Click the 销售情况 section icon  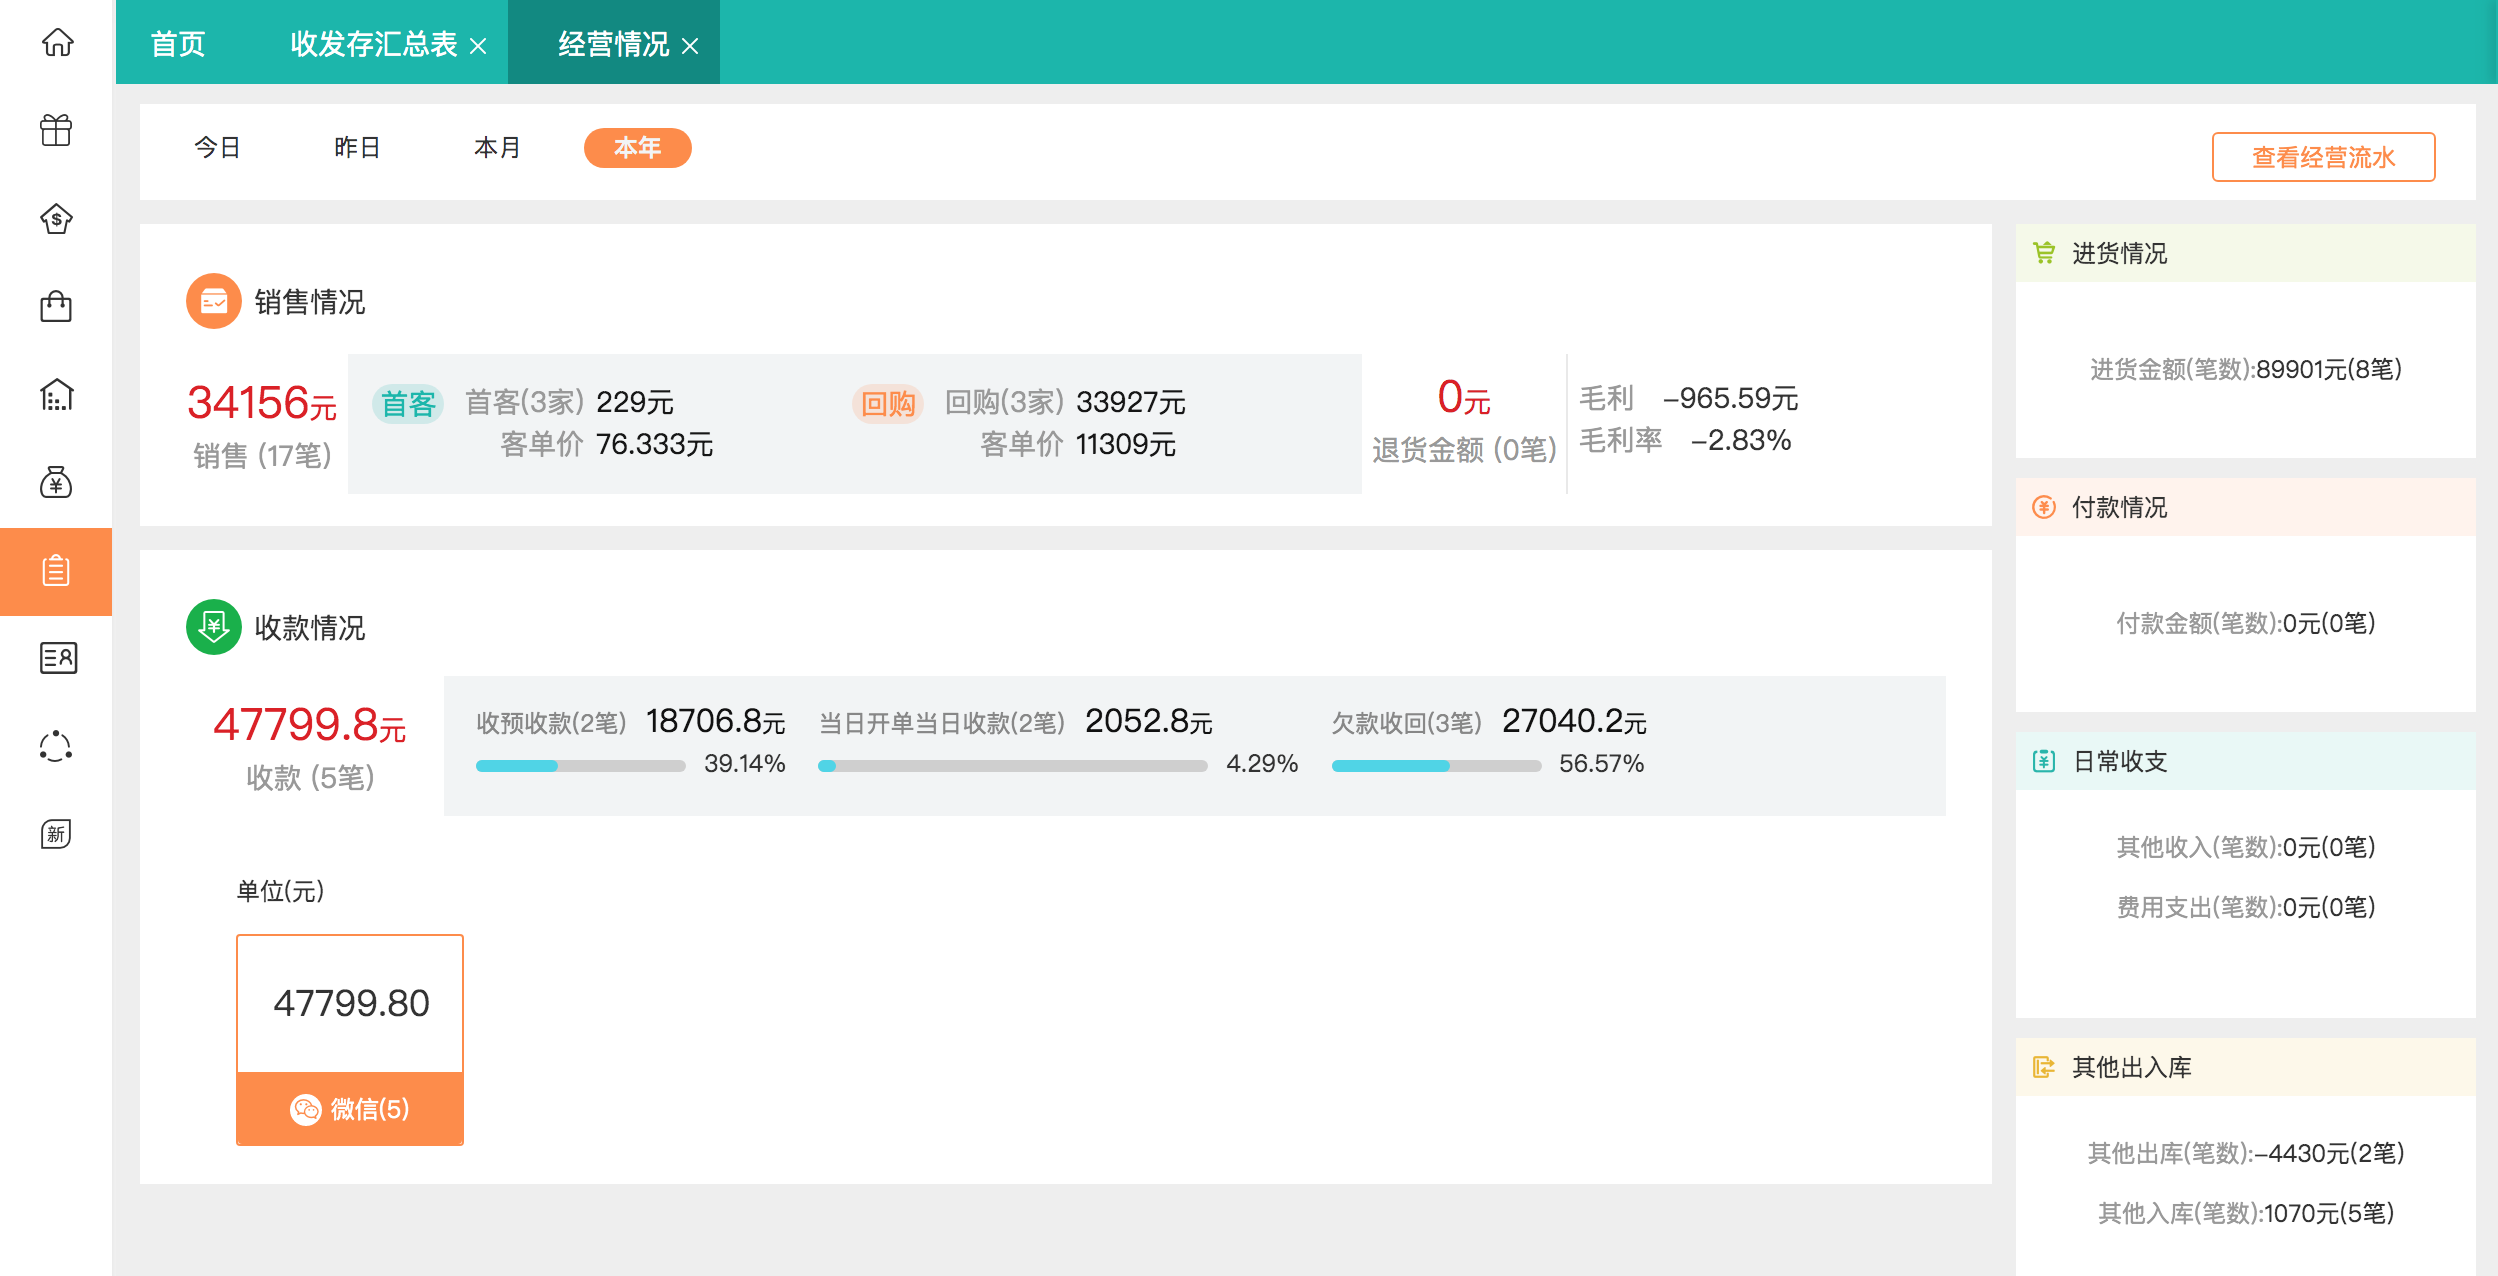click(213, 298)
